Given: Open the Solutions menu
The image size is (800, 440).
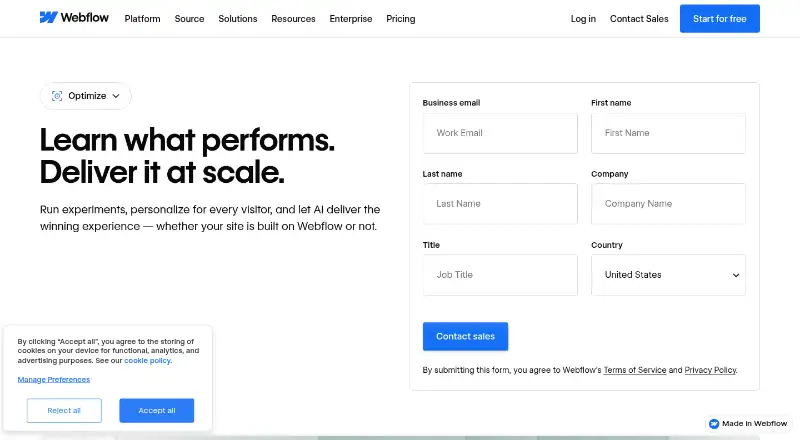Looking at the screenshot, I should 238,19.
